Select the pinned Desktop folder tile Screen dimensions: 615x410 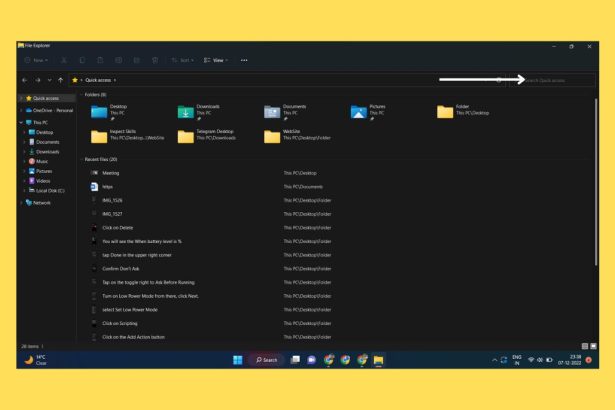110,112
